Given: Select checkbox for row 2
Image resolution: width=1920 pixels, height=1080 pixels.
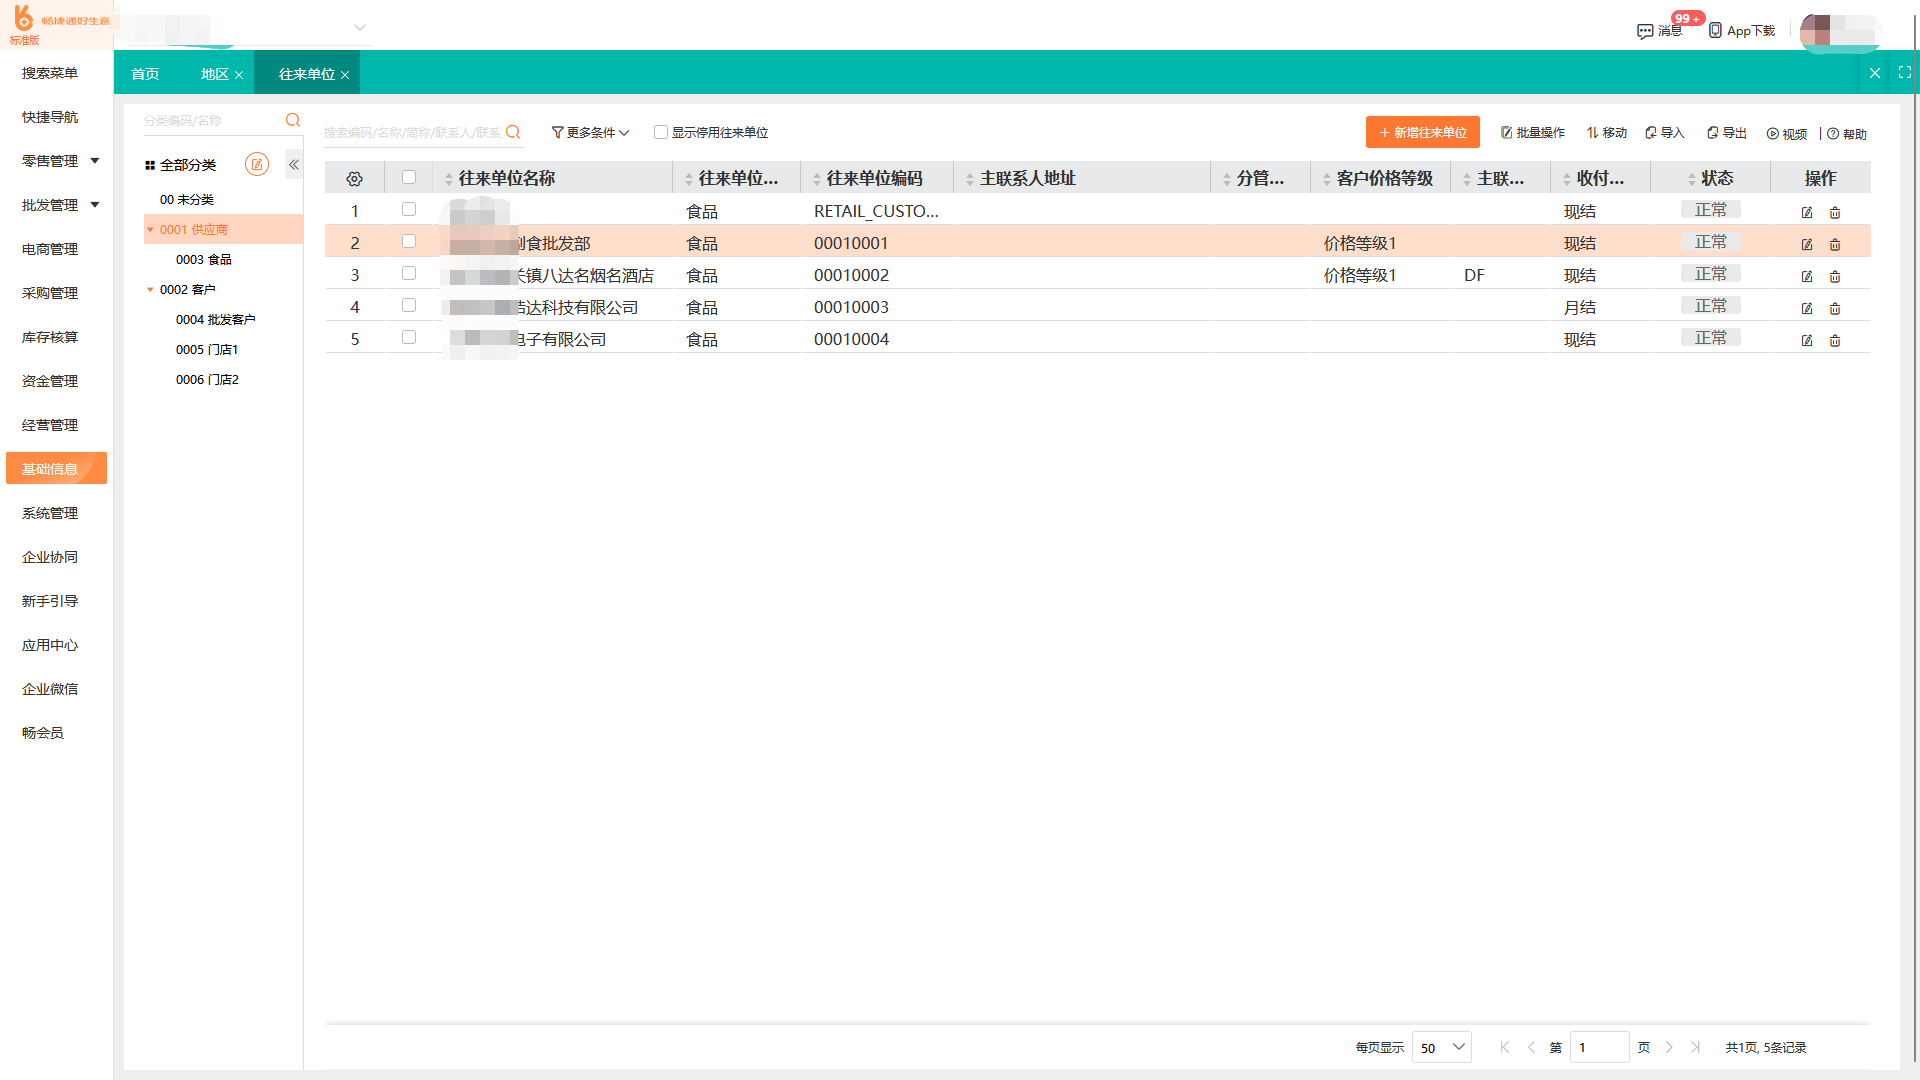Looking at the screenshot, I should [409, 241].
